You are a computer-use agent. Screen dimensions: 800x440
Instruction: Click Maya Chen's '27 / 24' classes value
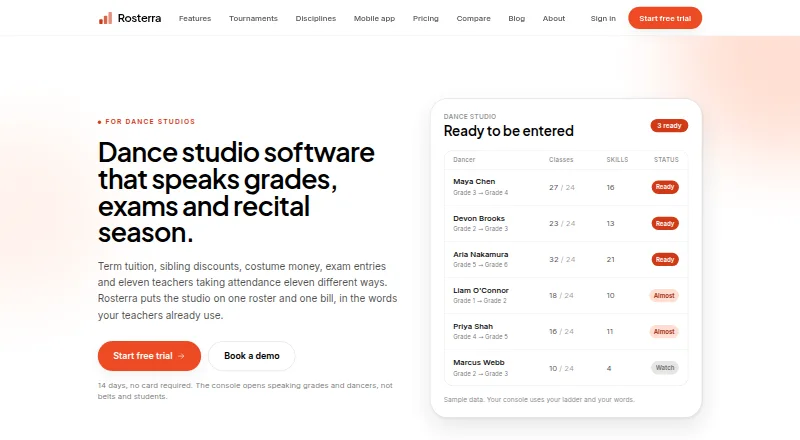(x=562, y=187)
